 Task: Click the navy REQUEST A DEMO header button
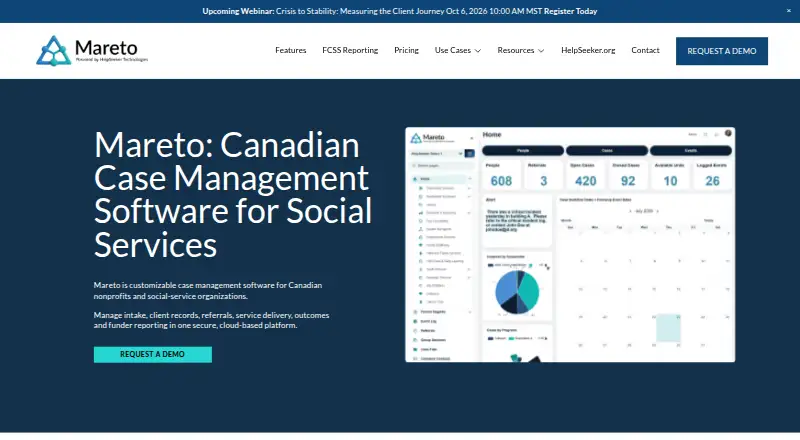click(x=721, y=51)
